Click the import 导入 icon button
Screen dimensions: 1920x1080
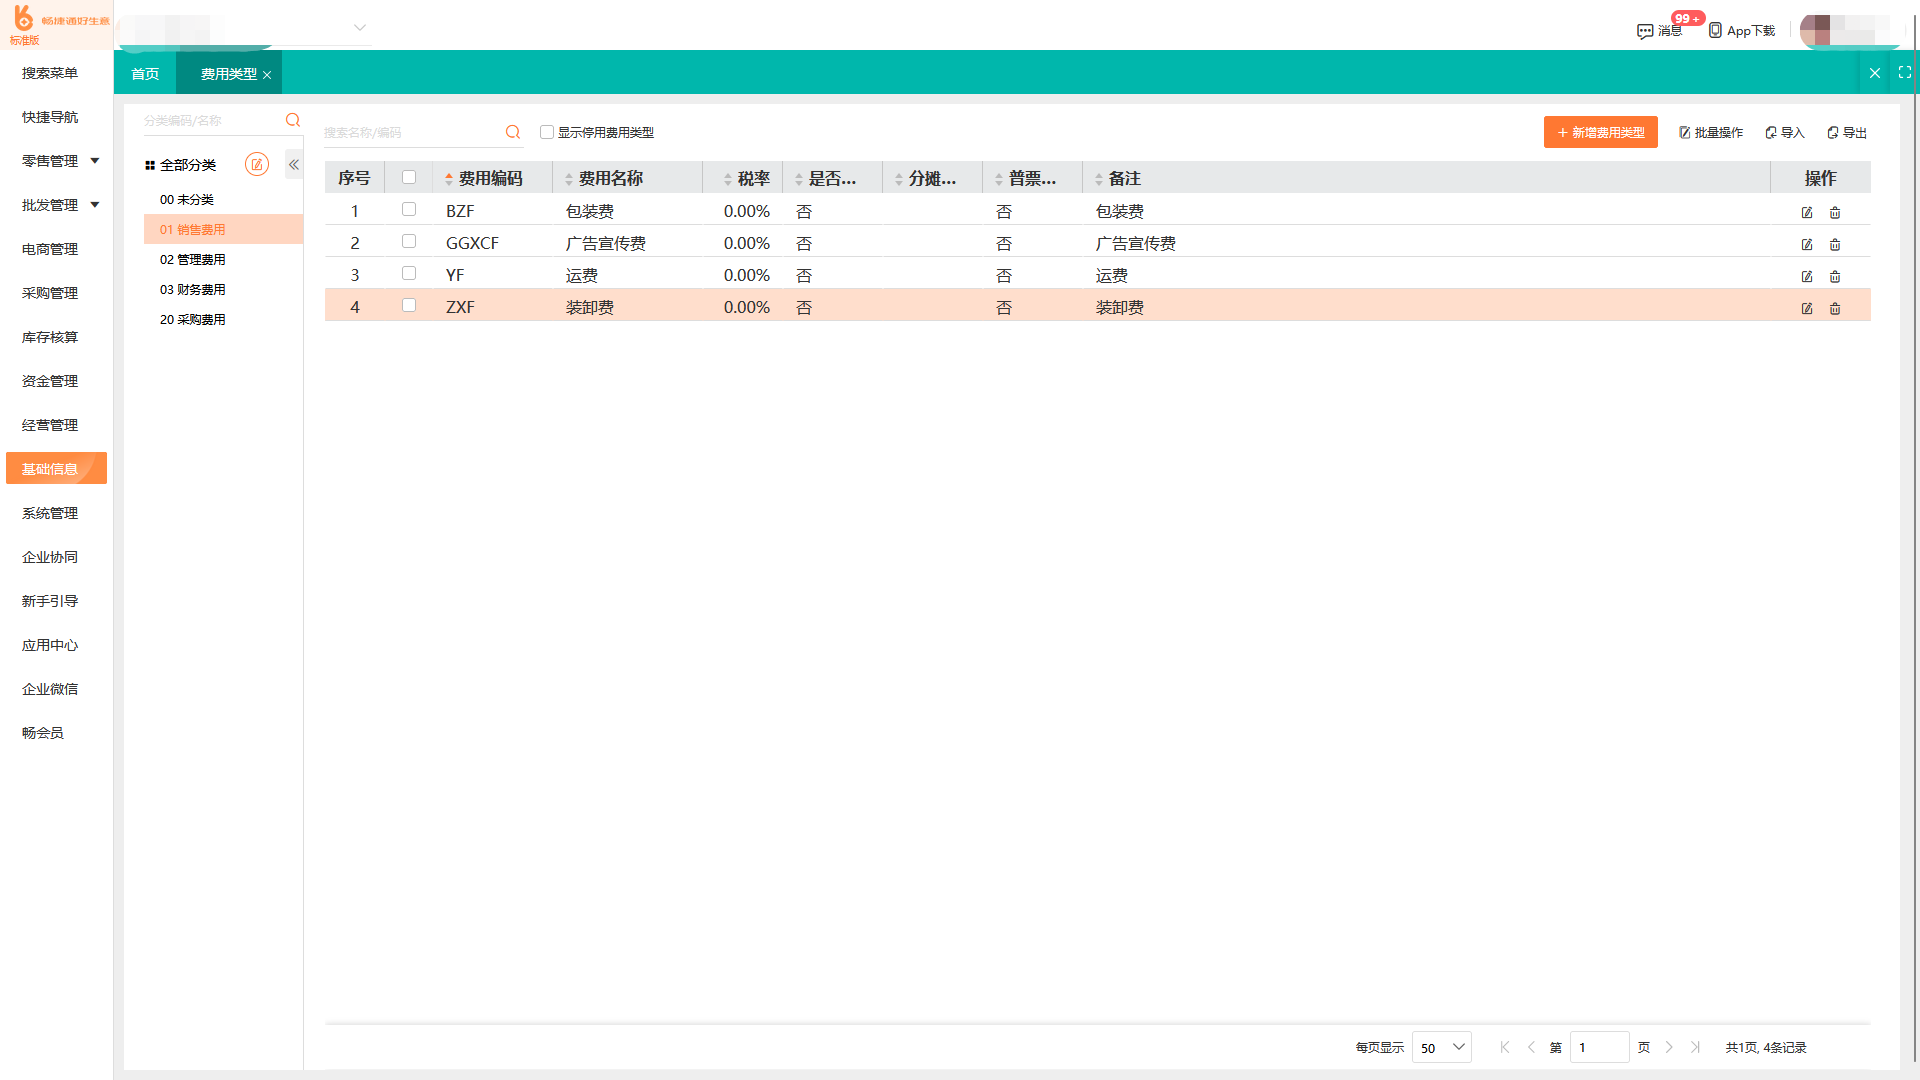[1787, 131]
